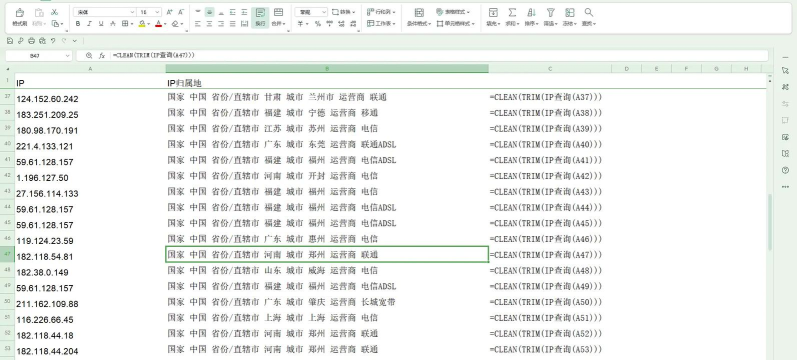
Task: Open the font name dropdown
Action: coord(132,12)
